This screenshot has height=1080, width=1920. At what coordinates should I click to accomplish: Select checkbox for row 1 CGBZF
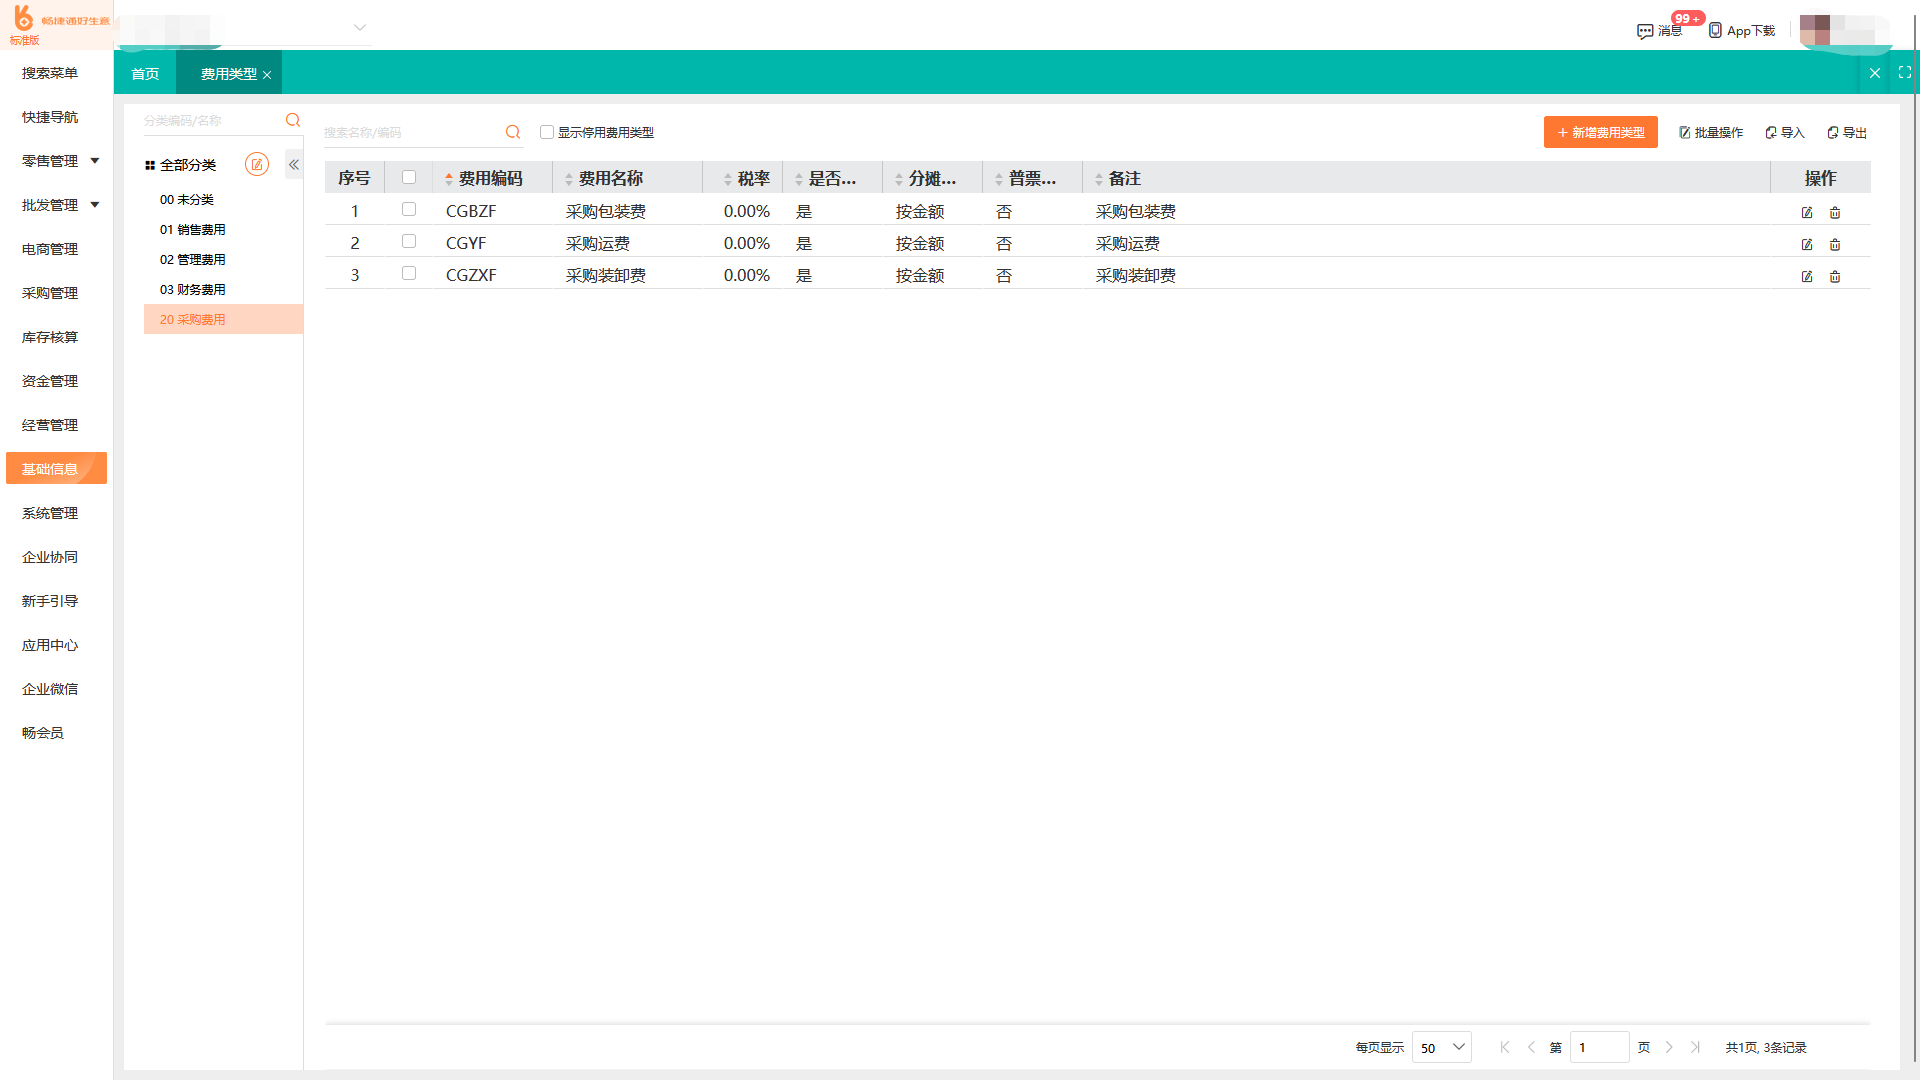tap(409, 210)
